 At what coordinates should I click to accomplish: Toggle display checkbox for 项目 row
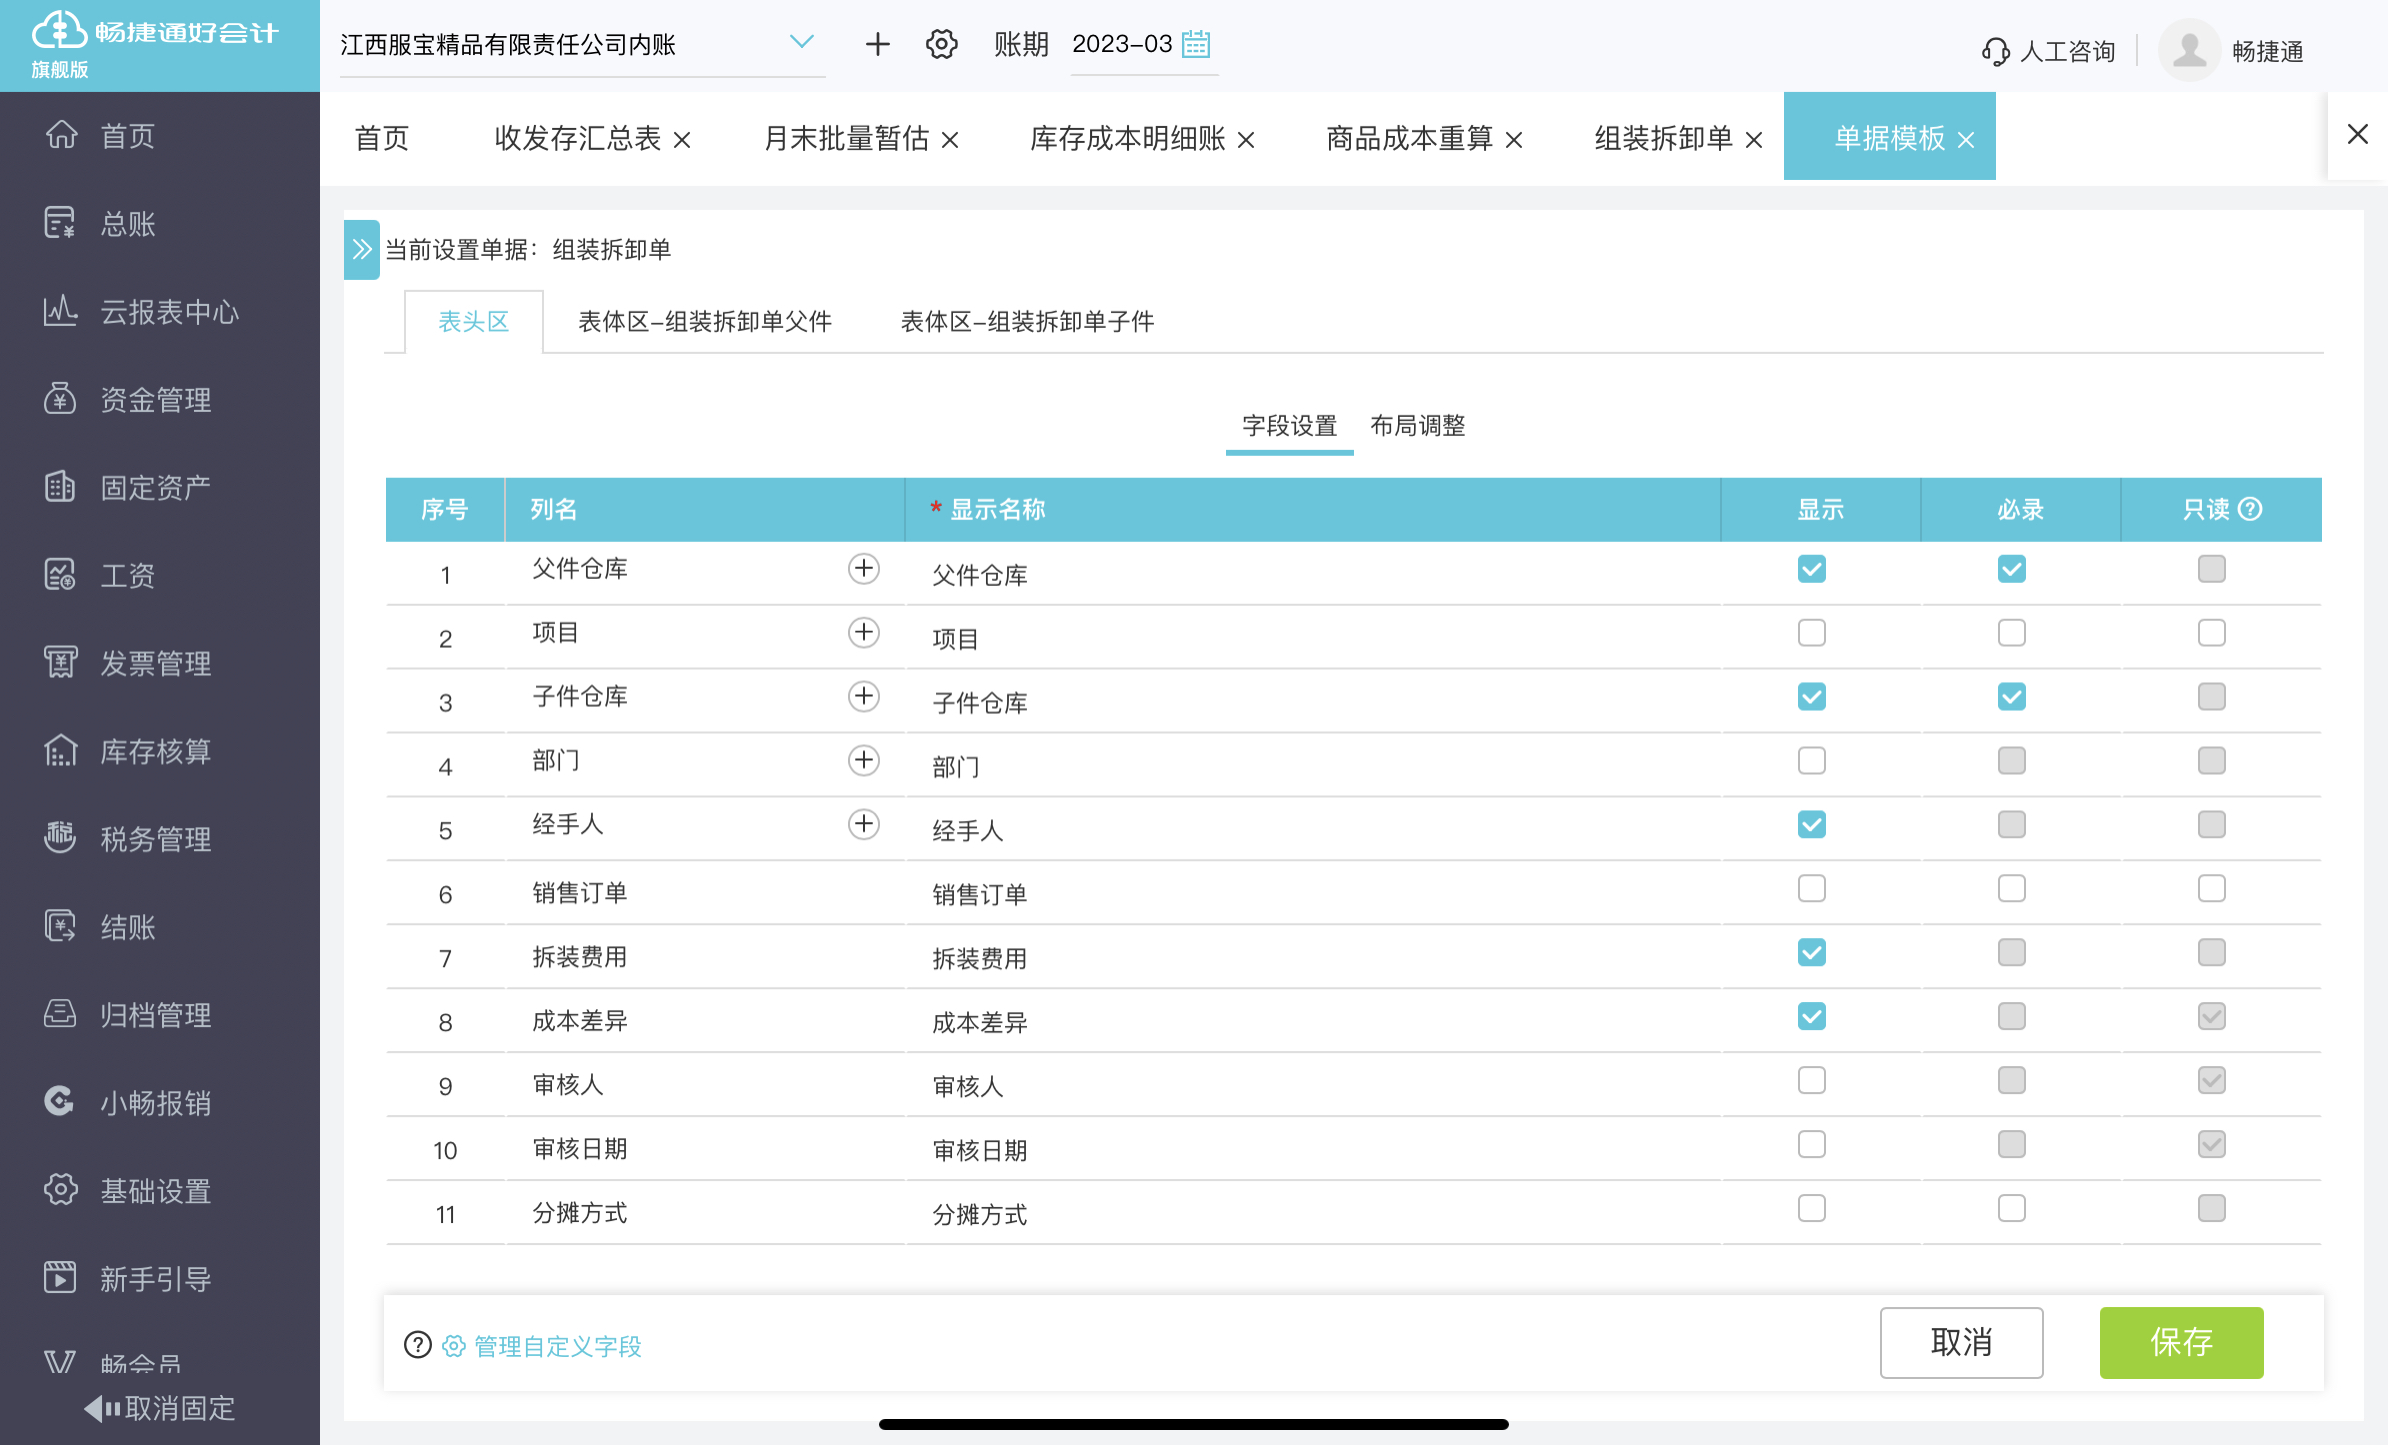click(x=1811, y=631)
